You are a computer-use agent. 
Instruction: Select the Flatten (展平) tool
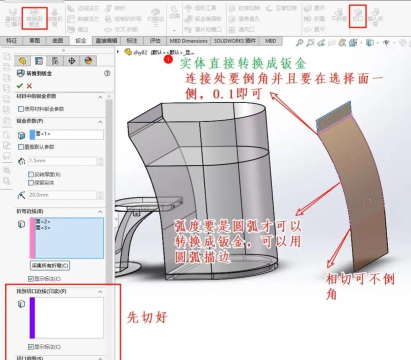[x=314, y=30]
